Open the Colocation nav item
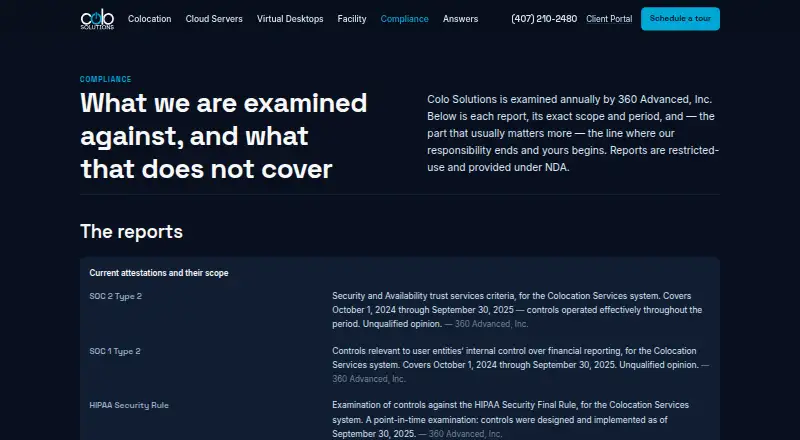The height and width of the screenshot is (440, 800). pos(149,19)
